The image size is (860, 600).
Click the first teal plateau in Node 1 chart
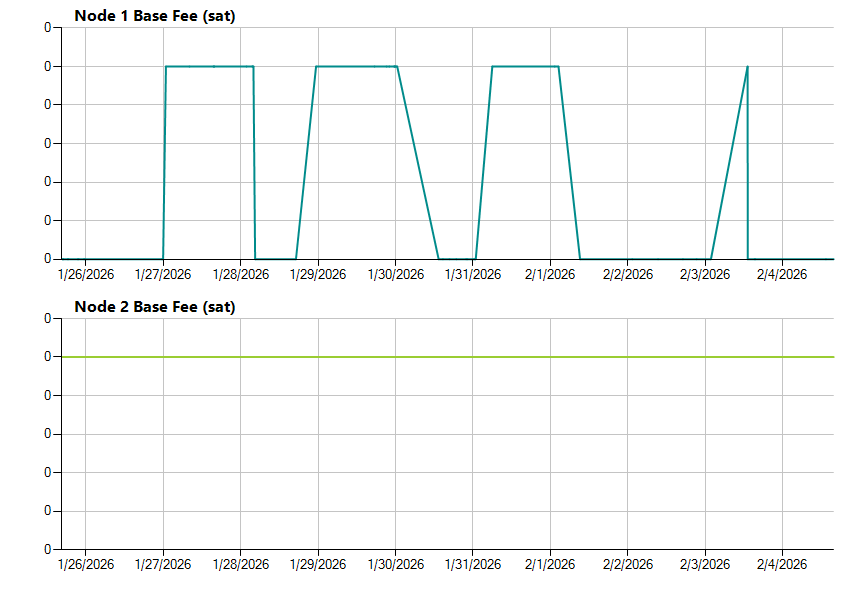click(210, 66)
